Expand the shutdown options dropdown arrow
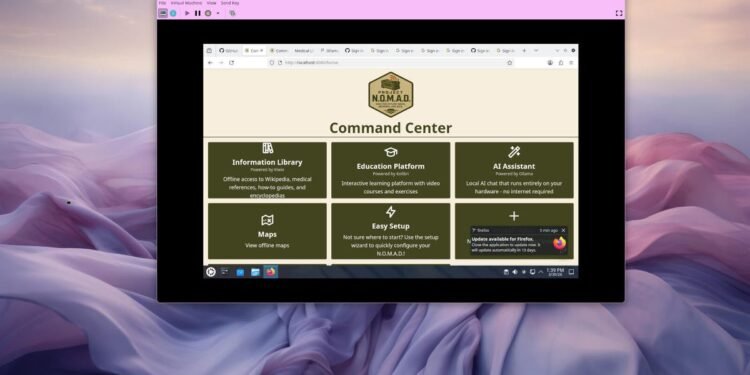 [218, 13]
